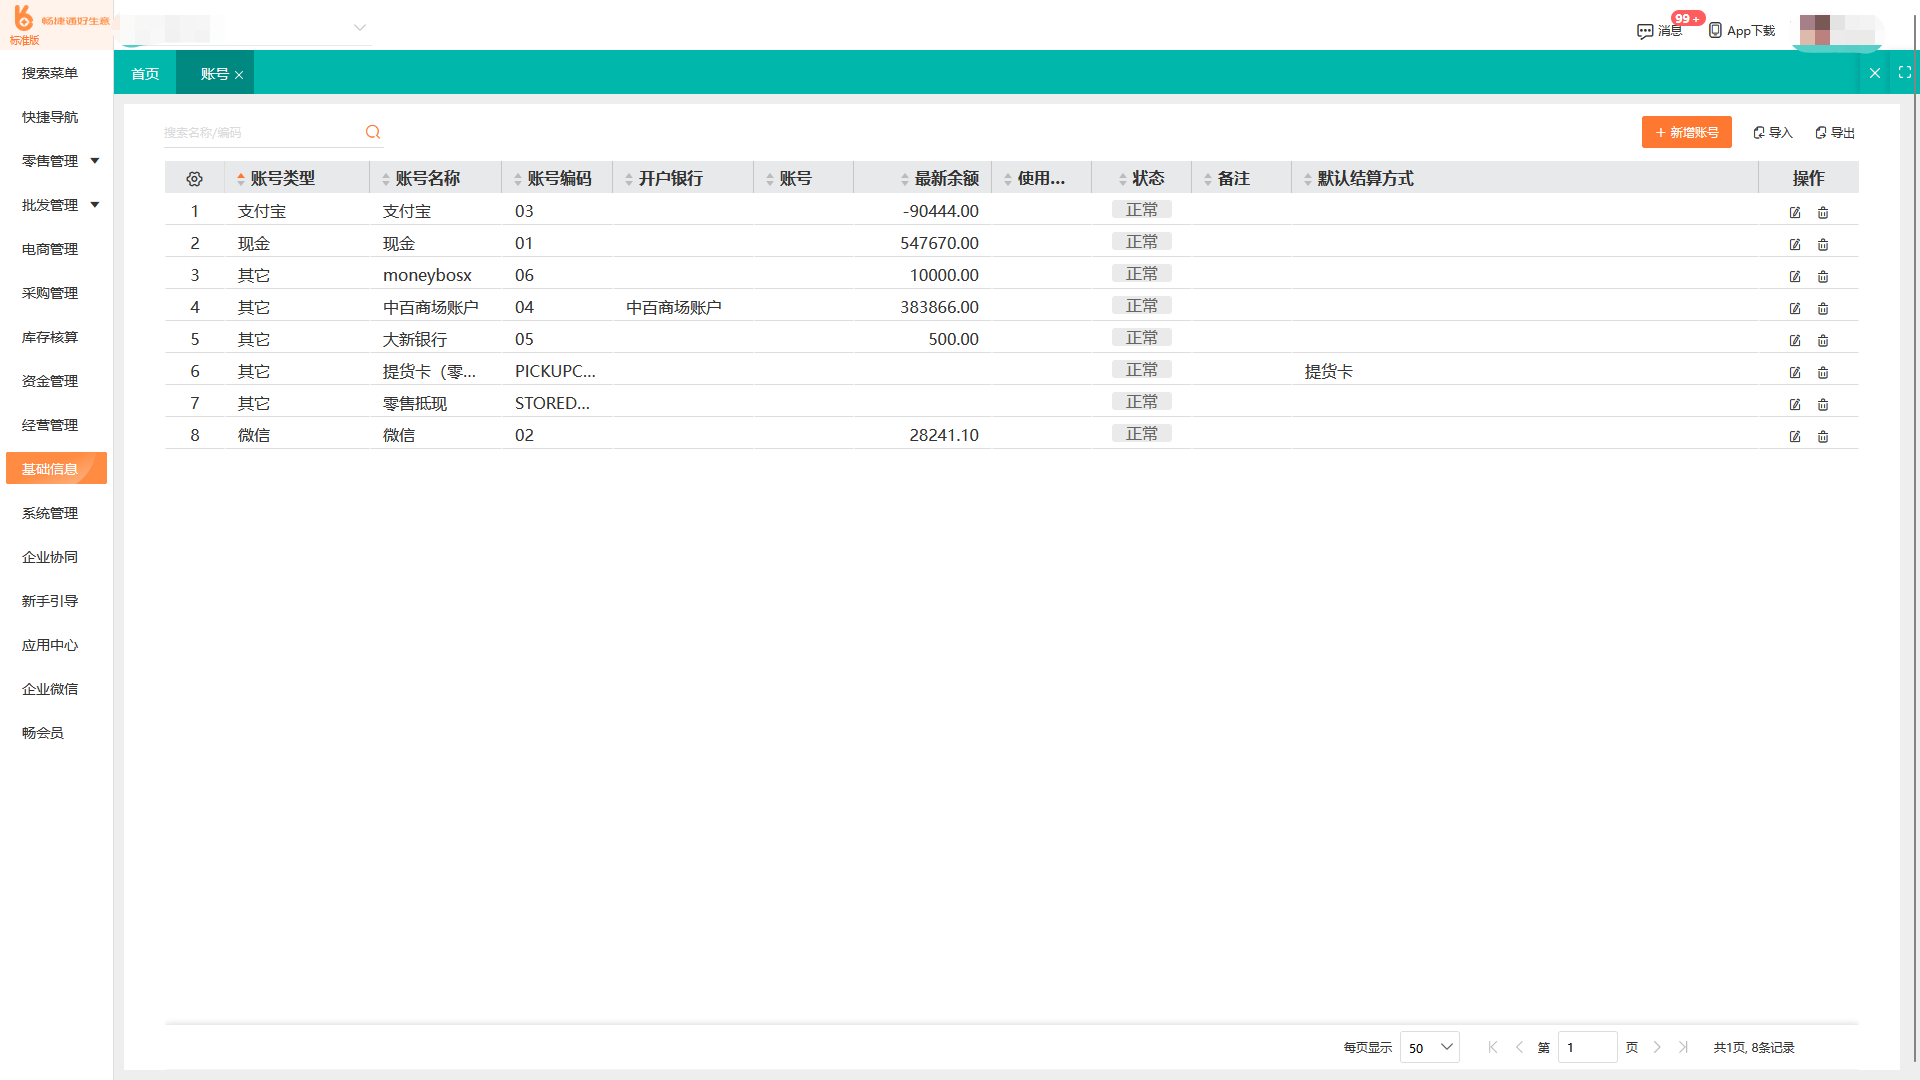The width and height of the screenshot is (1920, 1080).
Task: Click the delete icon for 中百商场账户 account
Action: (x=1822, y=306)
